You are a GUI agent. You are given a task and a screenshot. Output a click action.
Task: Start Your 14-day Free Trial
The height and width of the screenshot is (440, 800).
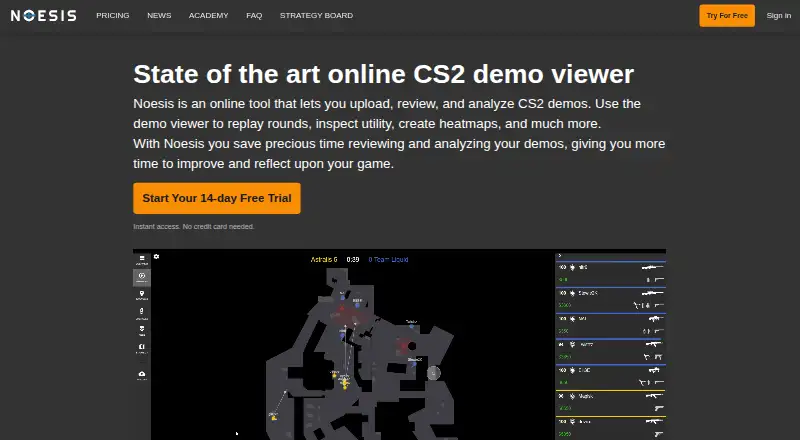[217, 198]
